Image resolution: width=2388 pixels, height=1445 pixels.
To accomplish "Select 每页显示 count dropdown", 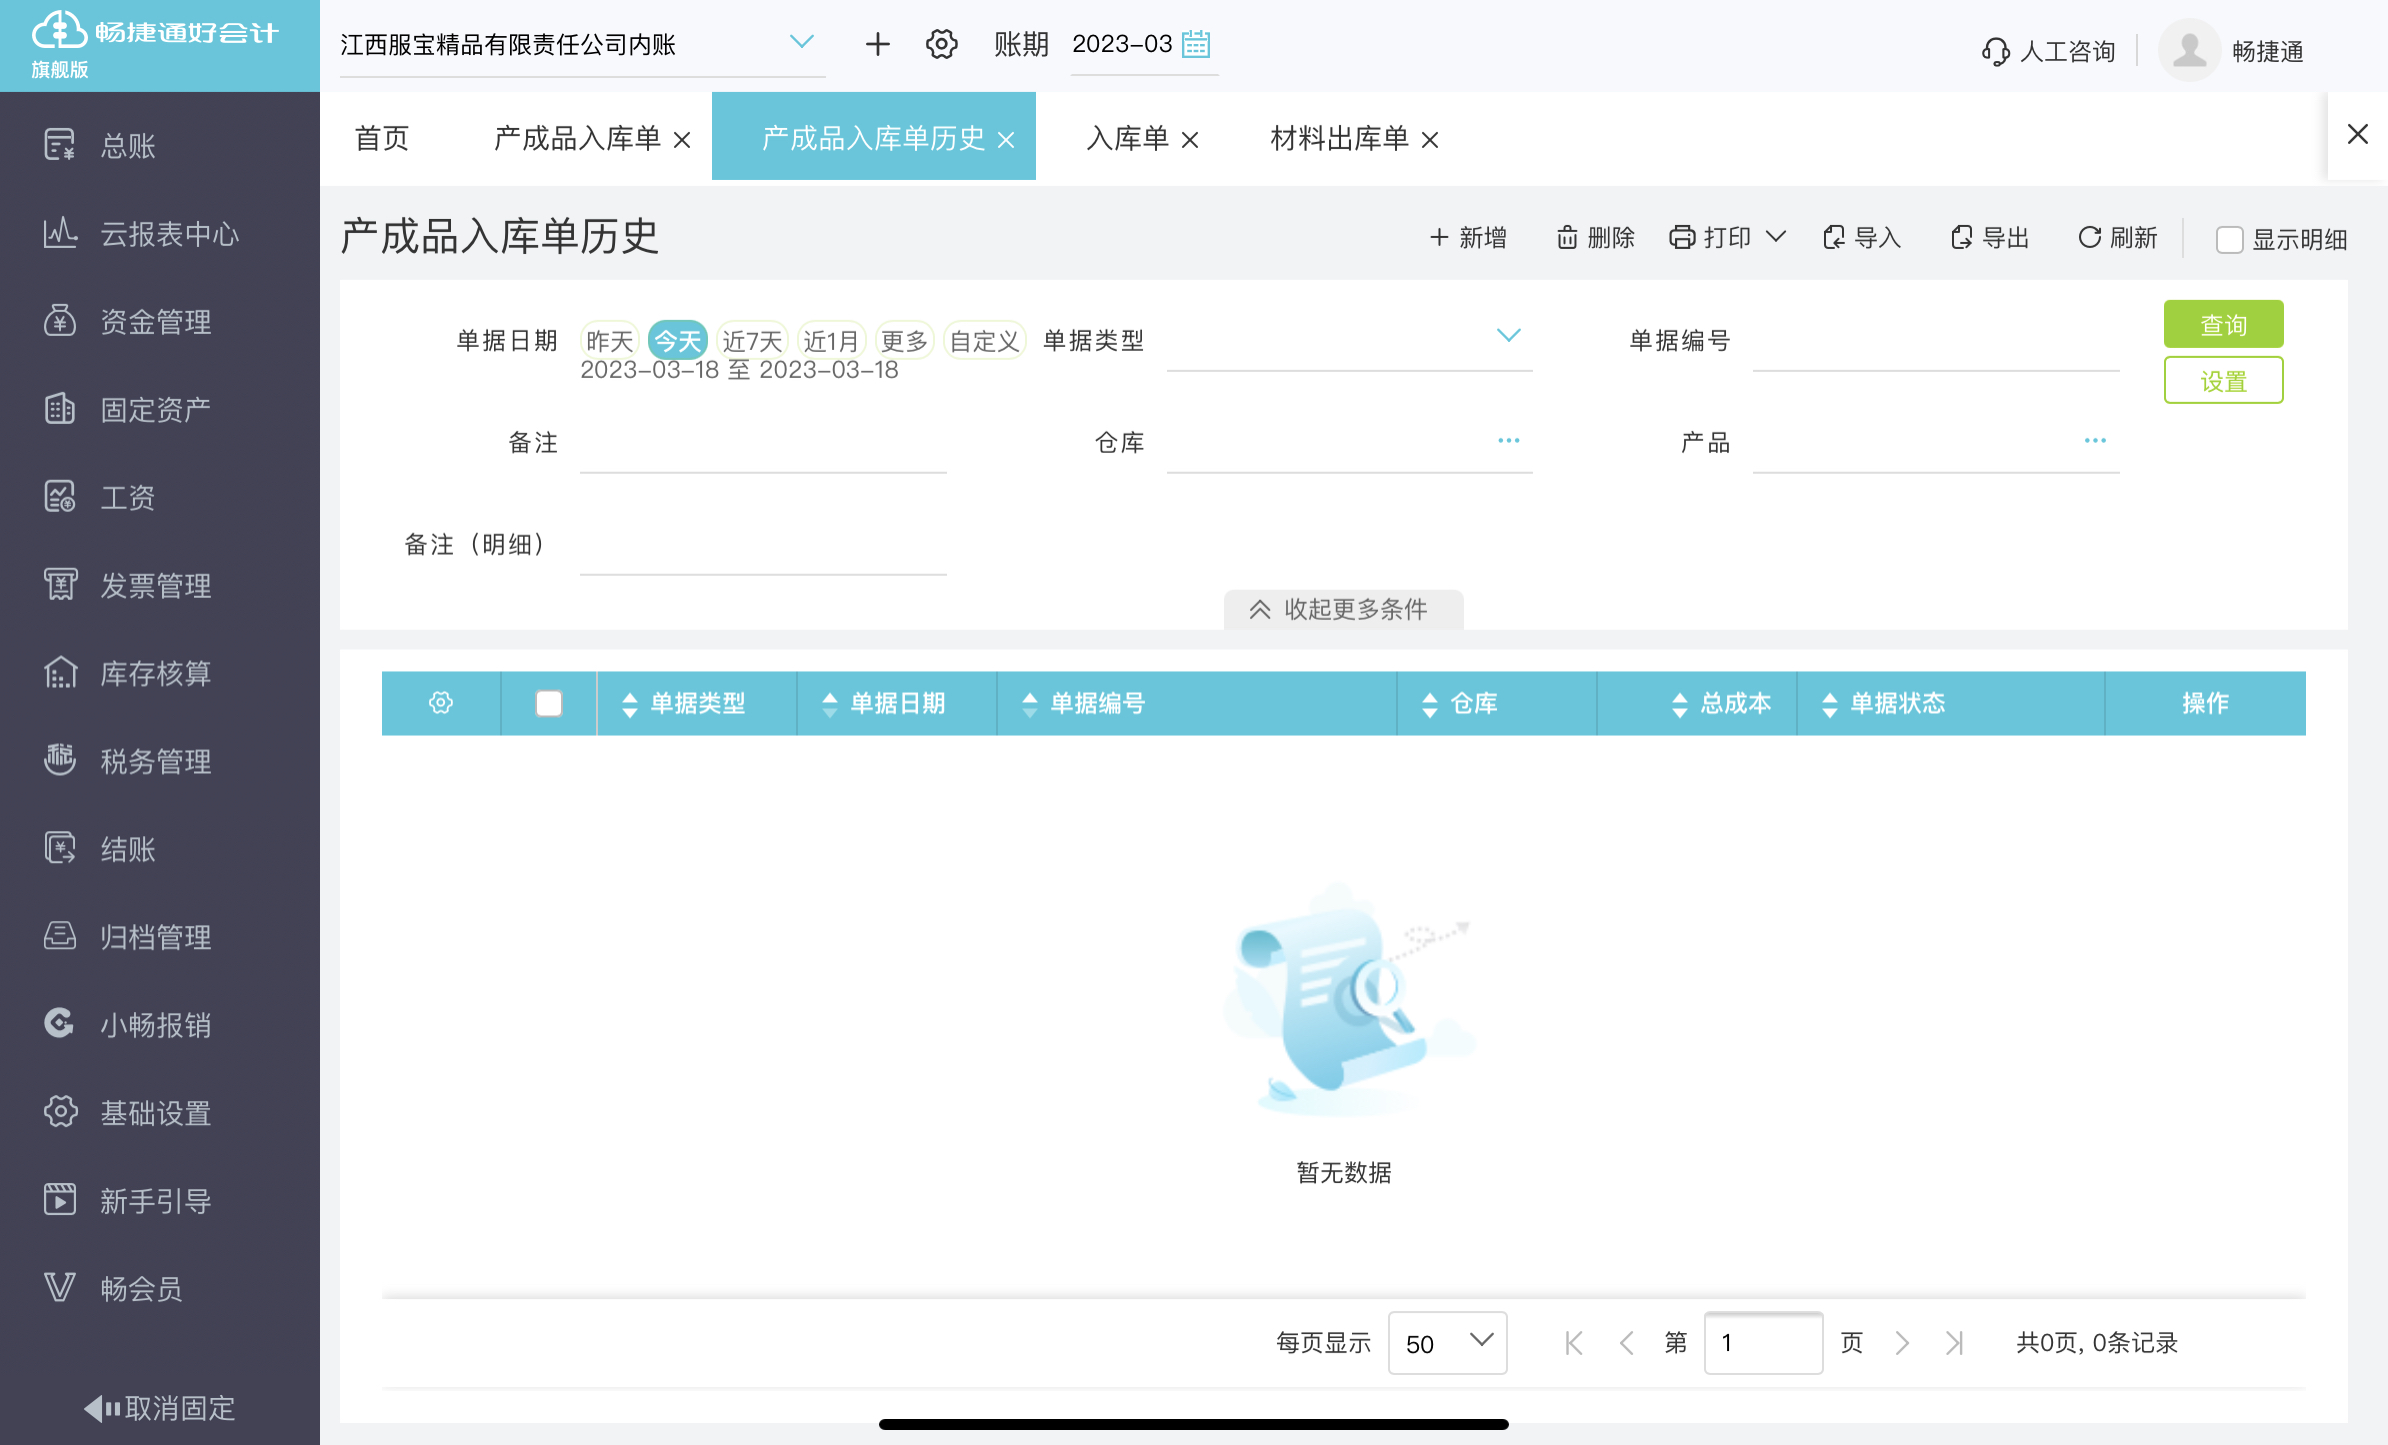I will pyautogui.click(x=1446, y=1343).
